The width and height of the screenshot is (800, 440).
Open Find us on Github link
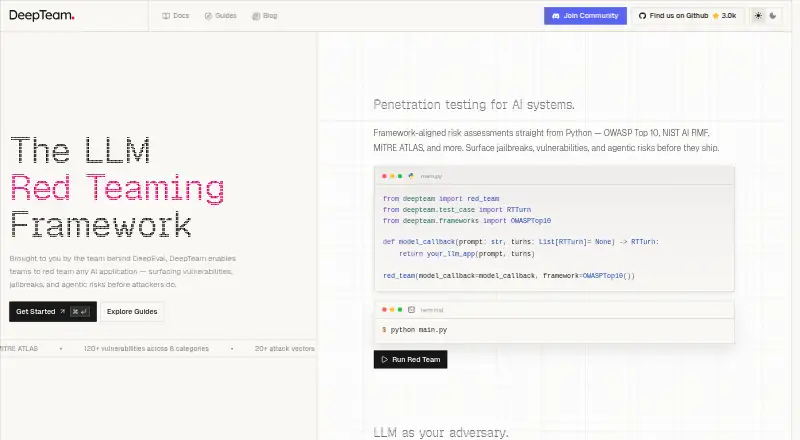(688, 16)
